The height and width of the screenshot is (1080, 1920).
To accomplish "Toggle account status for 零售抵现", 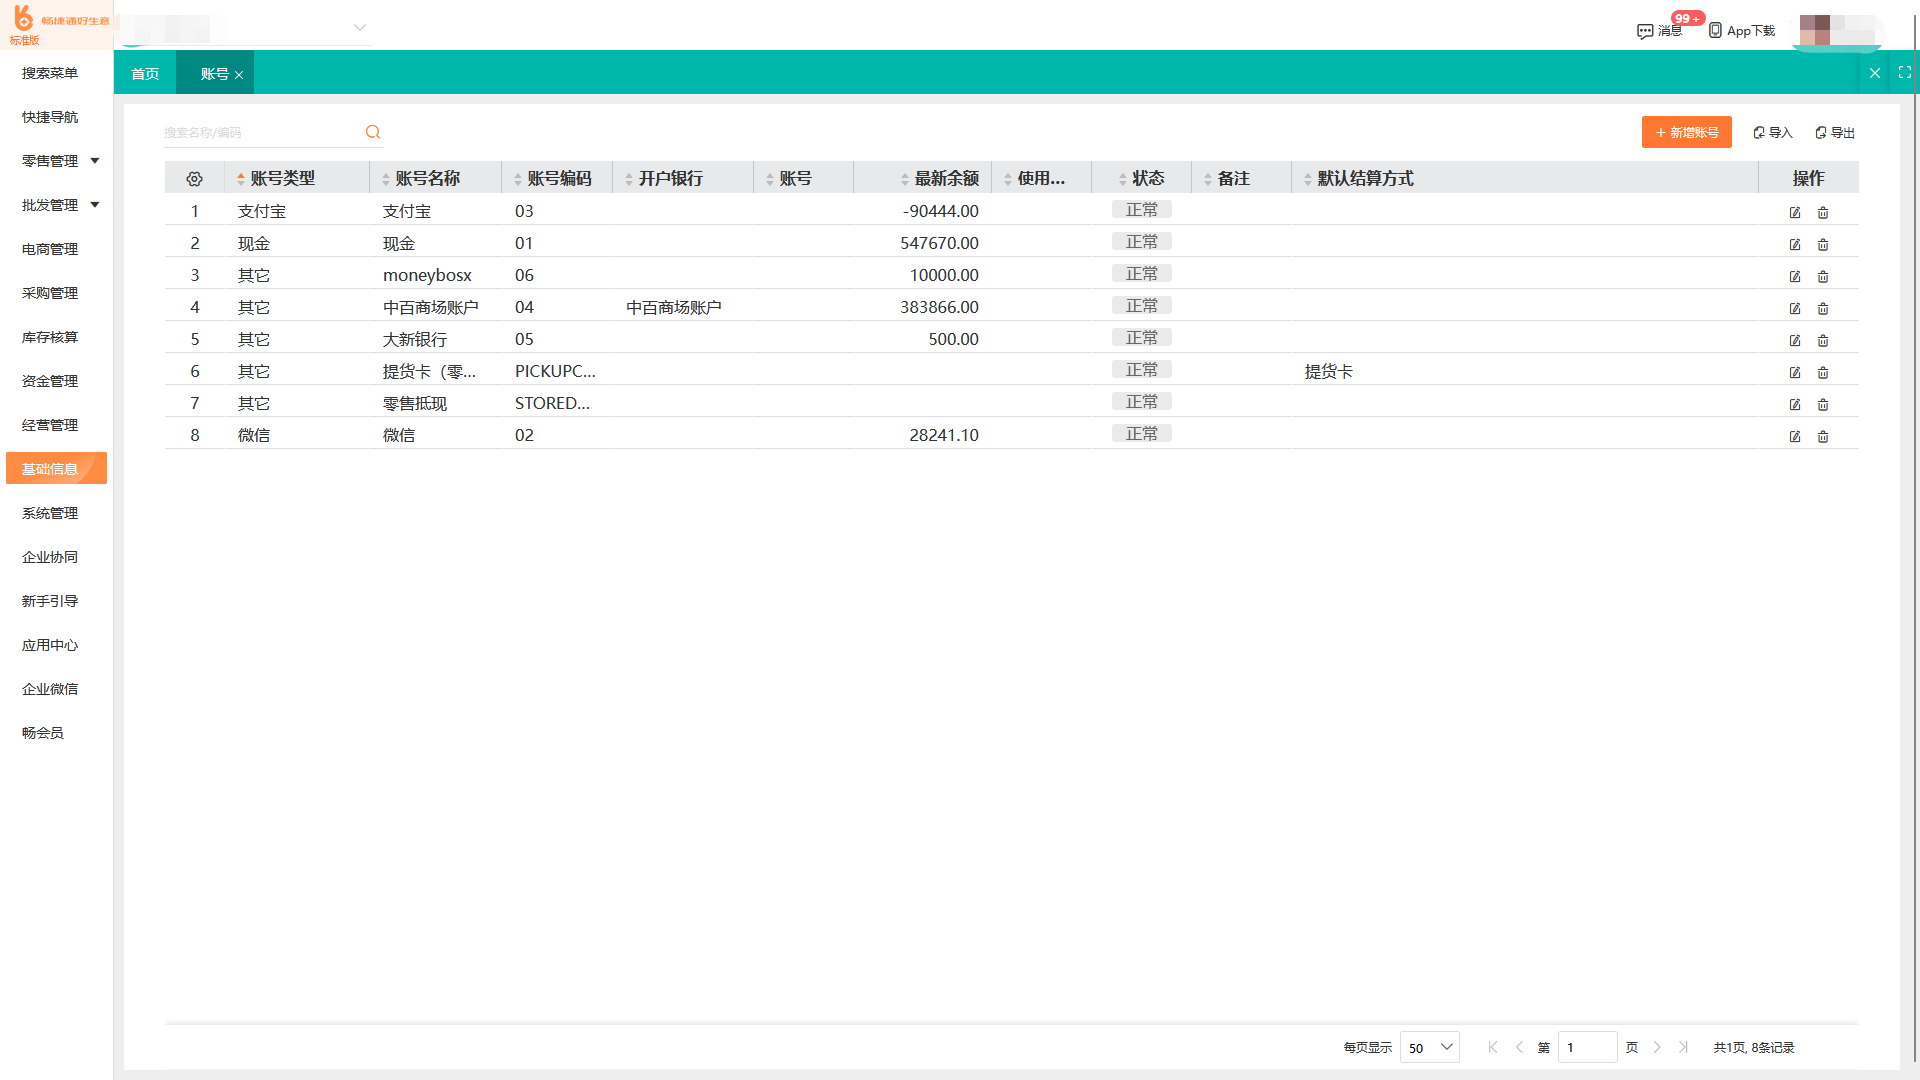I will tap(1142, 402).
